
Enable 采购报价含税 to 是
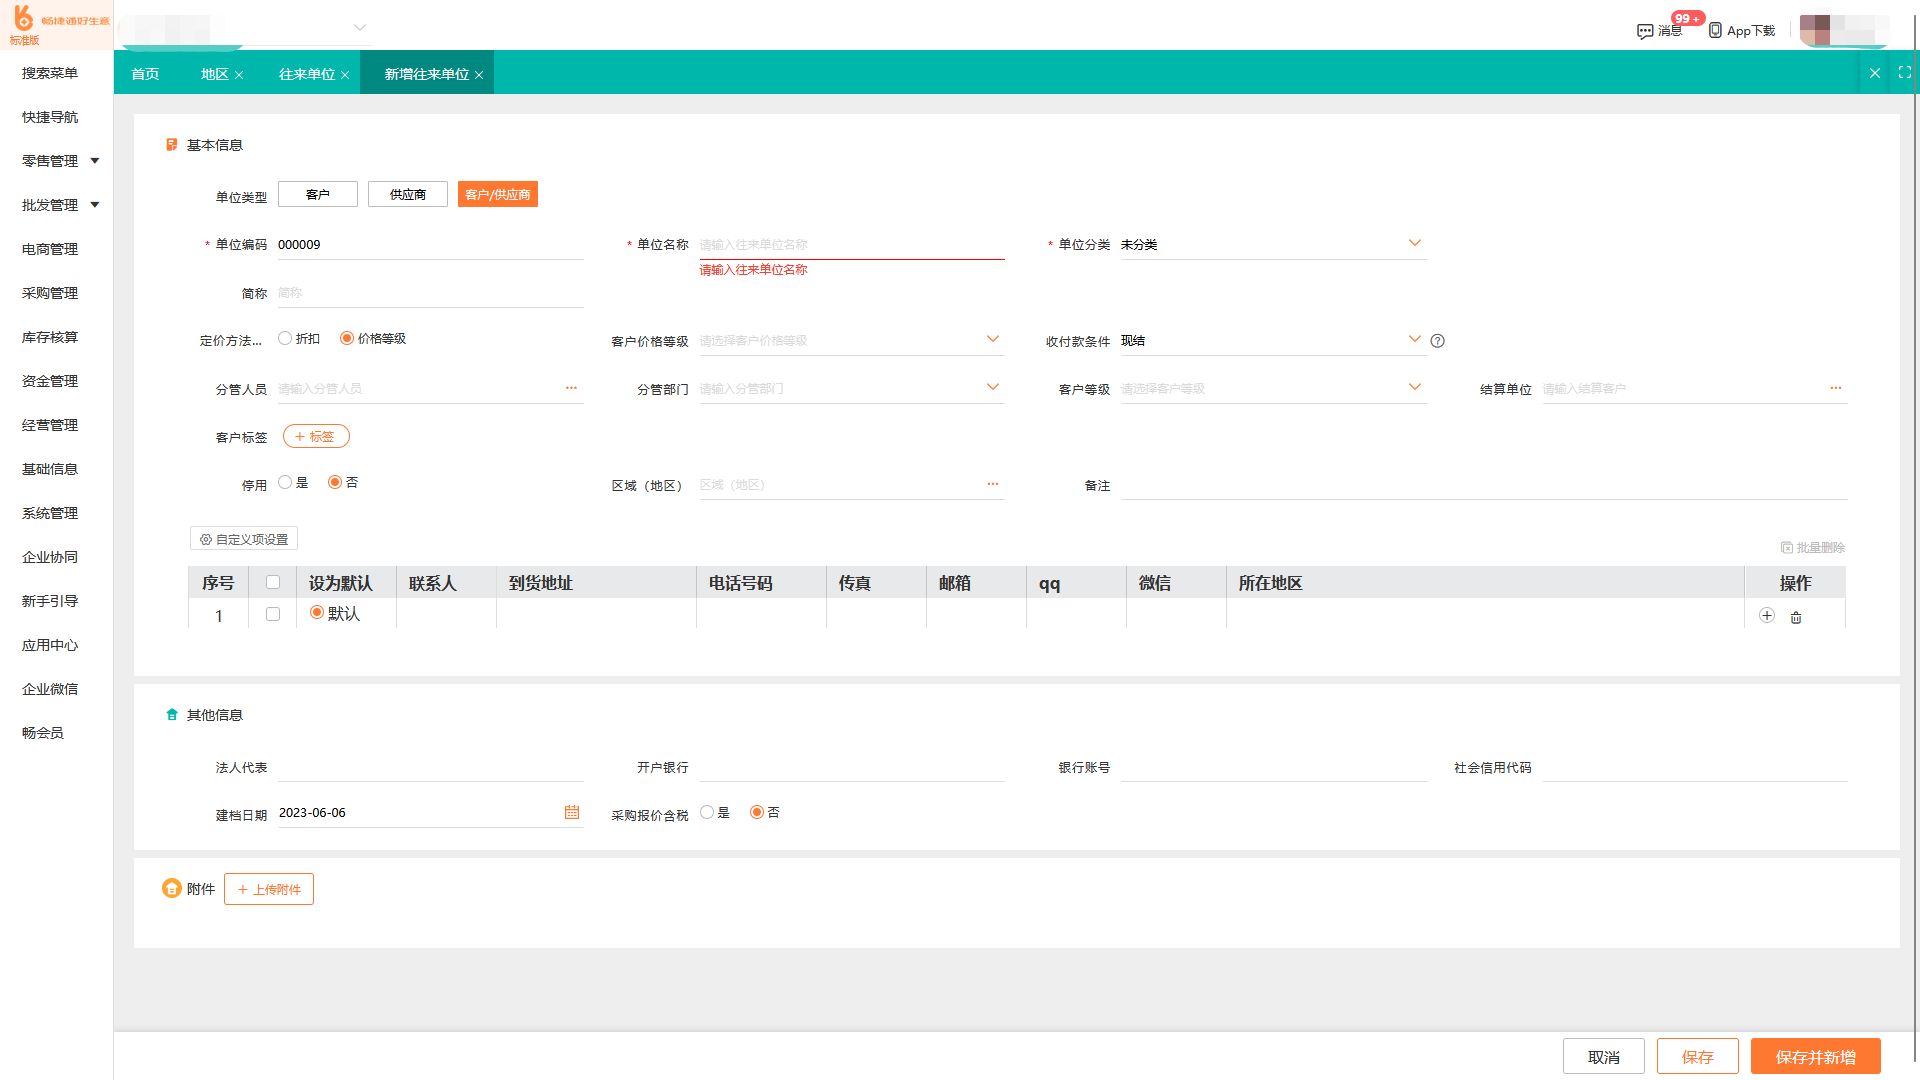[x=708, y=812]
